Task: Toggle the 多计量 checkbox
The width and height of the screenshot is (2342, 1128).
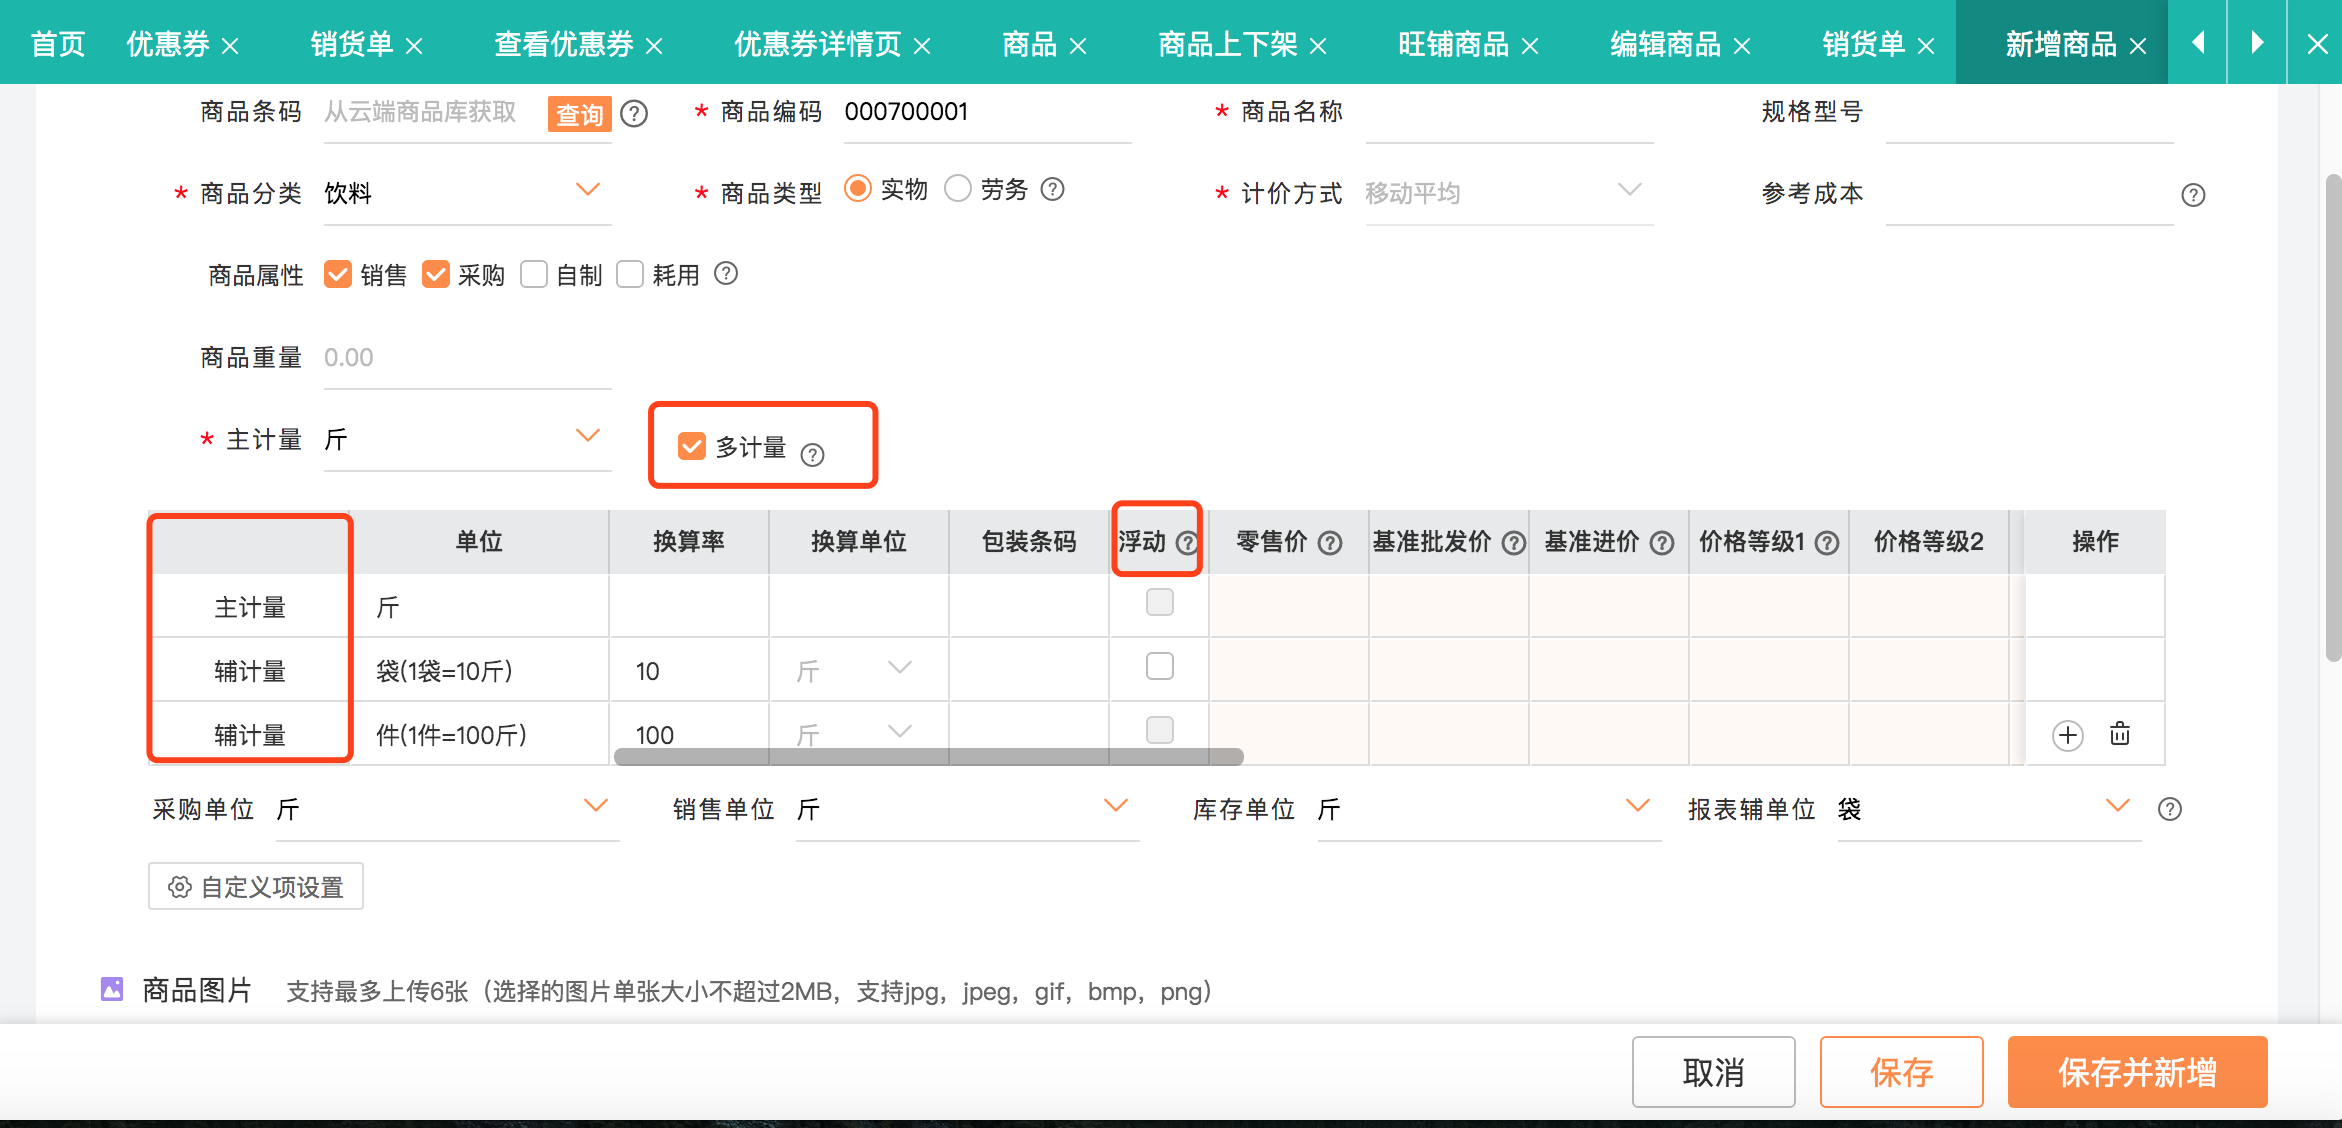Action: click(692, 448)
